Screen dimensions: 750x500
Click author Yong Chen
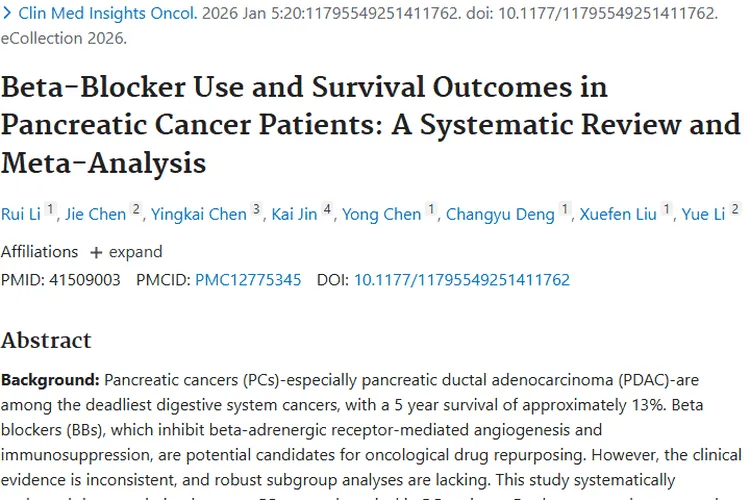[x=382, y=214]
